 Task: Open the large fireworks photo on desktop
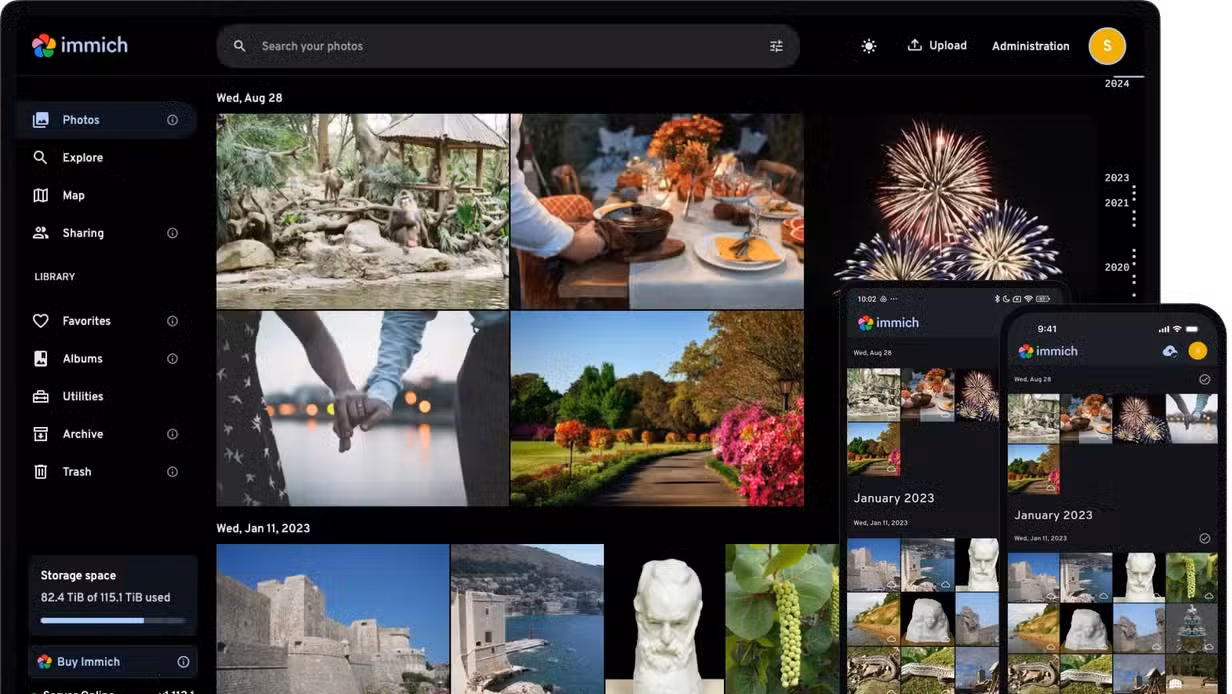coord(950,198)
